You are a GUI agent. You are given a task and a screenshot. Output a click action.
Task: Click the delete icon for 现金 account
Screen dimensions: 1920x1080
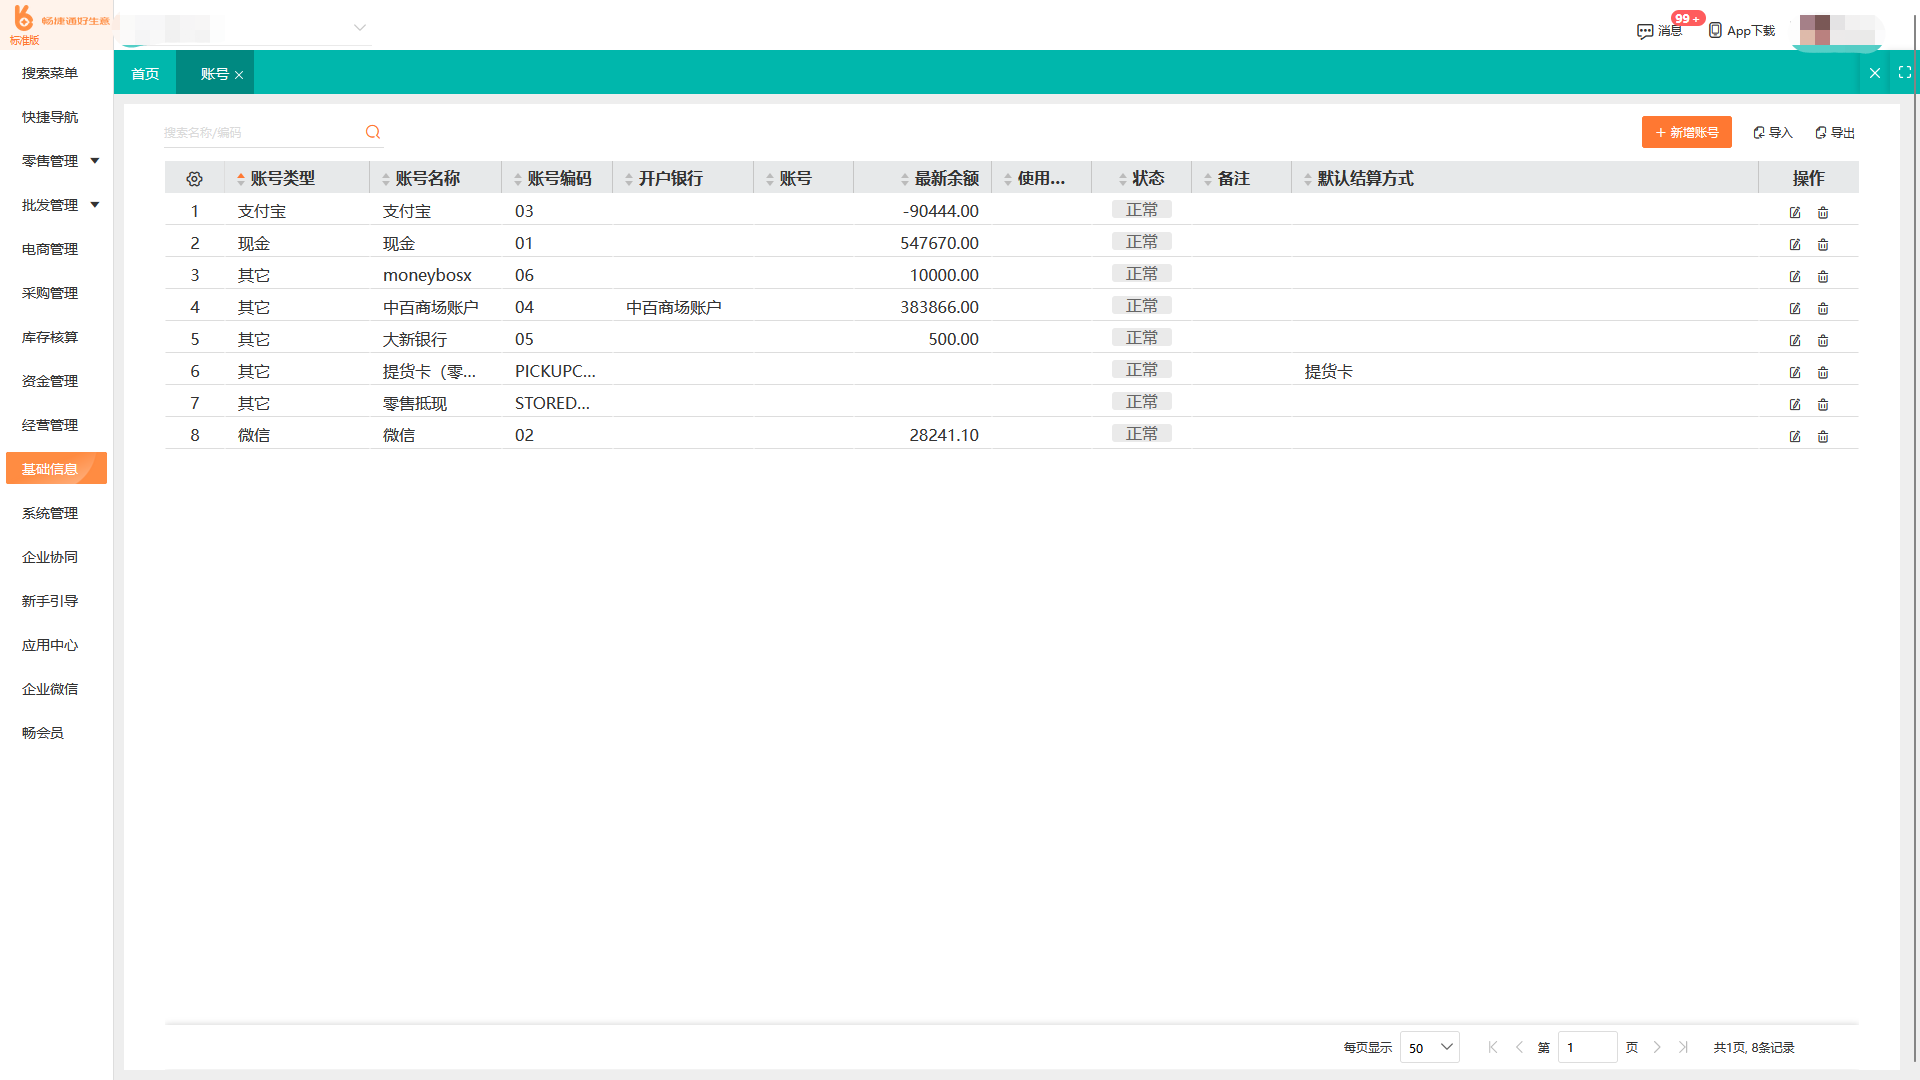(x=1824, y=243)
